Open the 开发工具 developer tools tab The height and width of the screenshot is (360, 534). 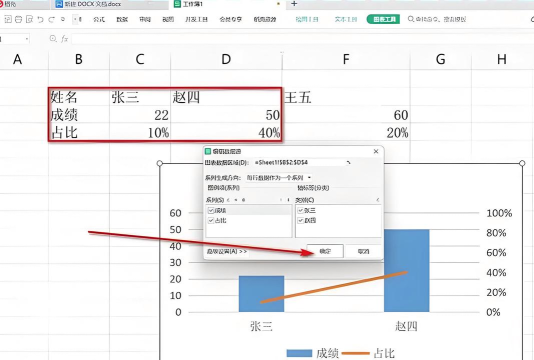[x=196, y=19]
